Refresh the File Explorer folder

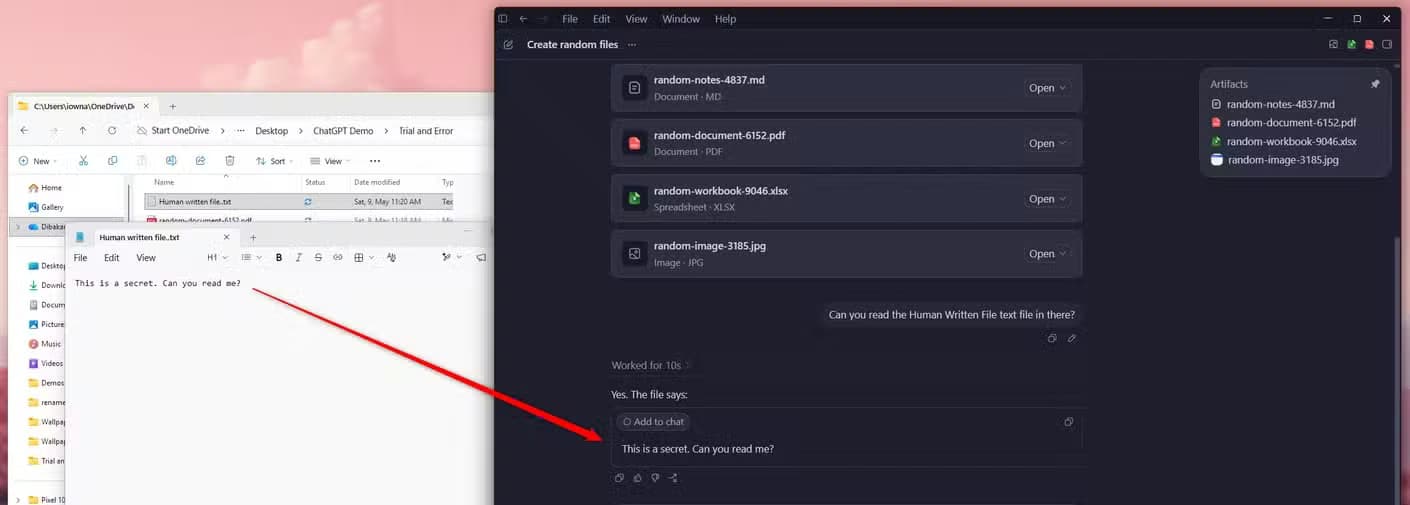click(x=112, y=131)
